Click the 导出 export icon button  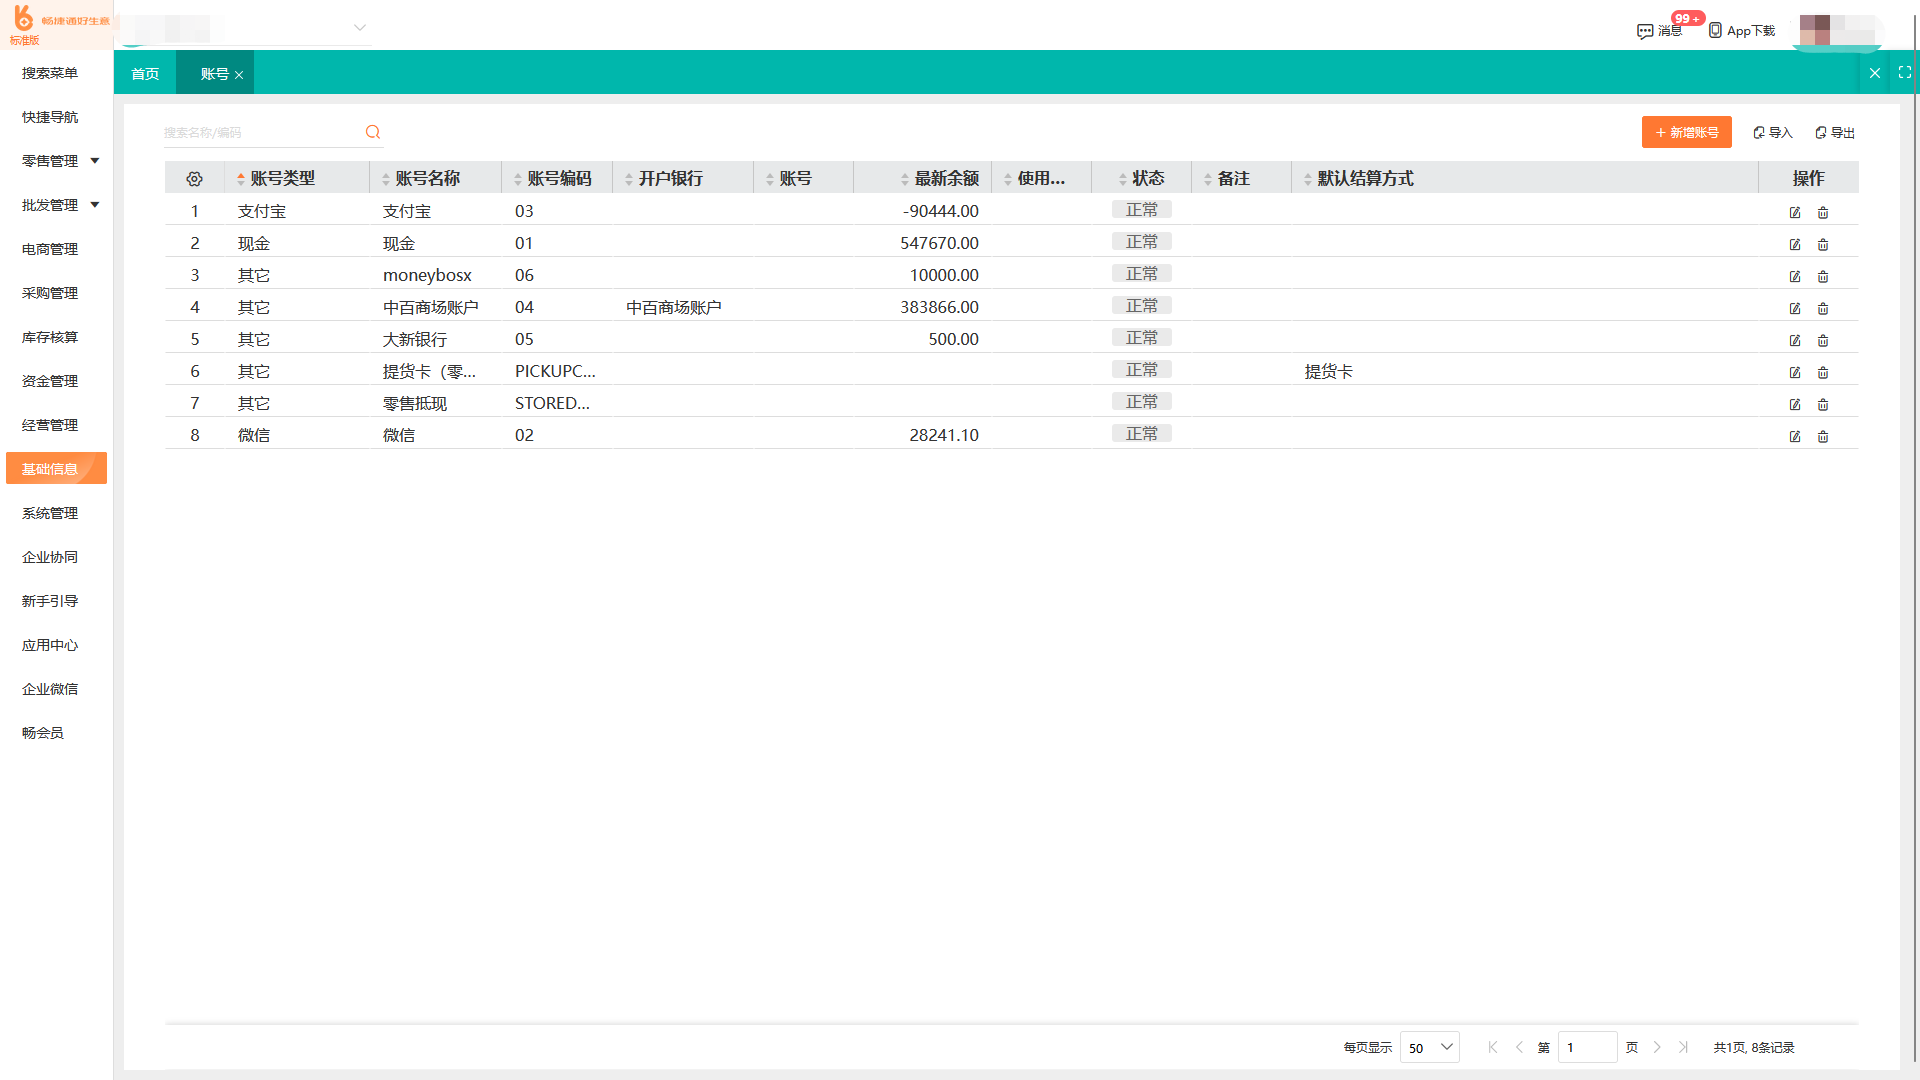point(1834,132)
